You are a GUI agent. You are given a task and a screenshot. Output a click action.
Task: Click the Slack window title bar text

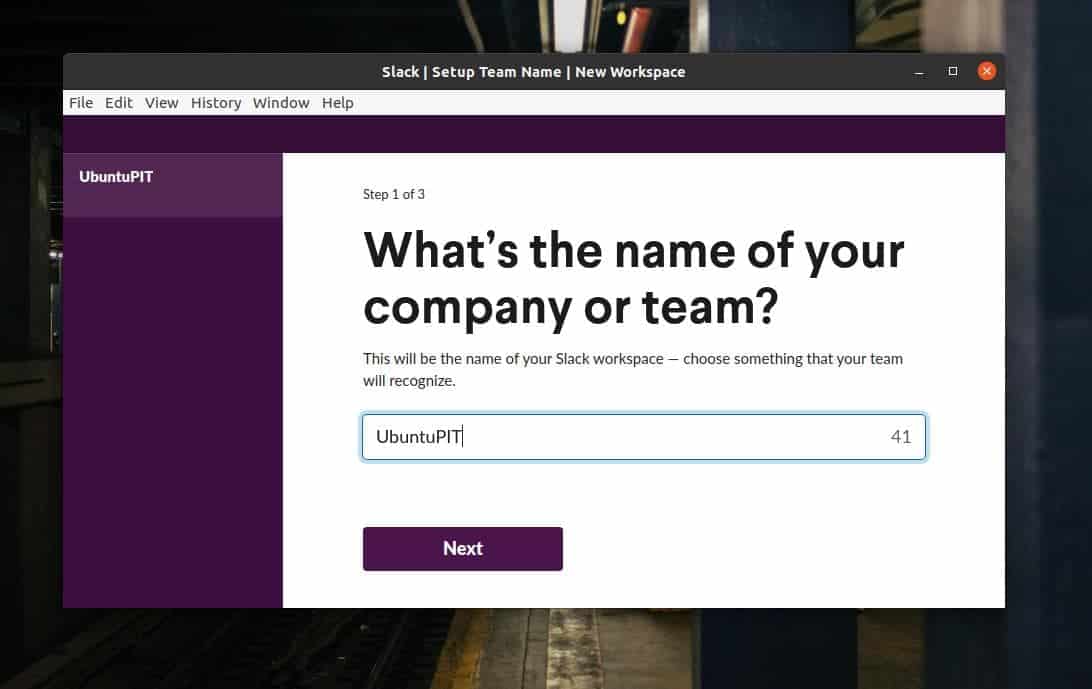click(x=533, y=72)
